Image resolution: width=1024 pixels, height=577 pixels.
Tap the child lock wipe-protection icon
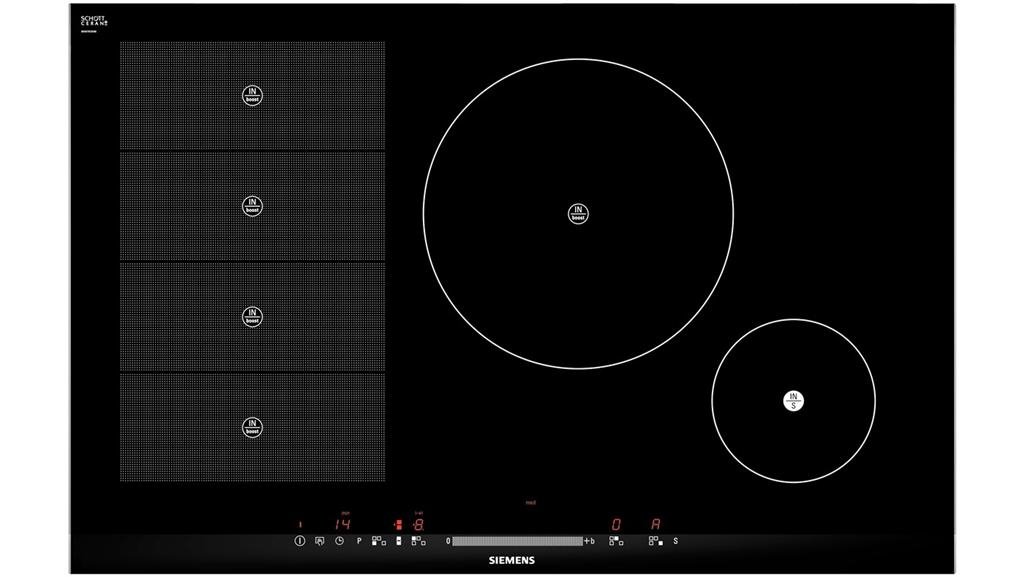(x=319, y=541)
